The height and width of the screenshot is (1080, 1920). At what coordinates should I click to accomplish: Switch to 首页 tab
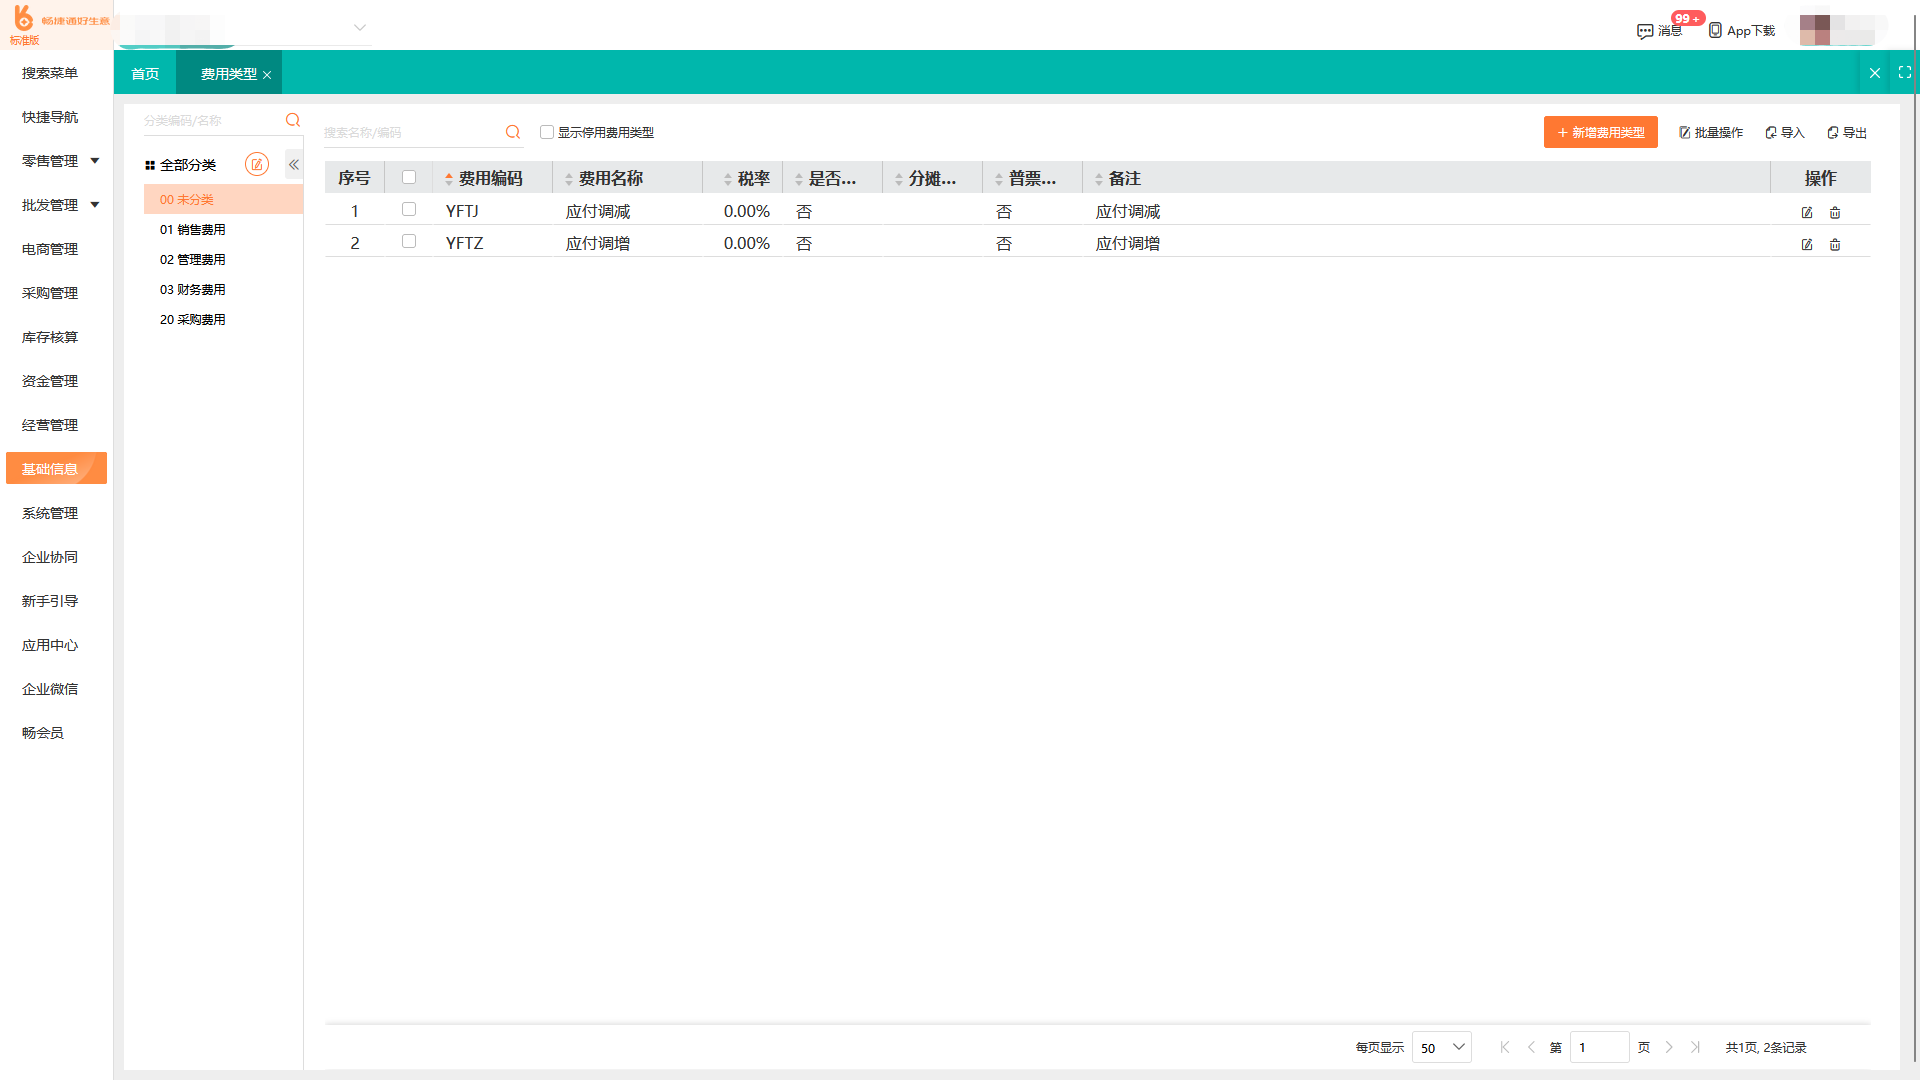[145, 74]
